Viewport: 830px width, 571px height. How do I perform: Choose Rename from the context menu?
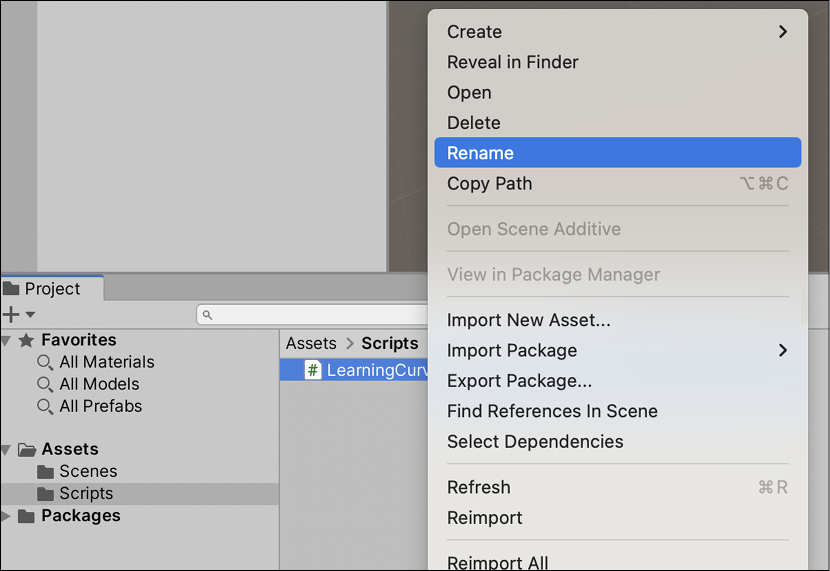[x=480, y=153]
